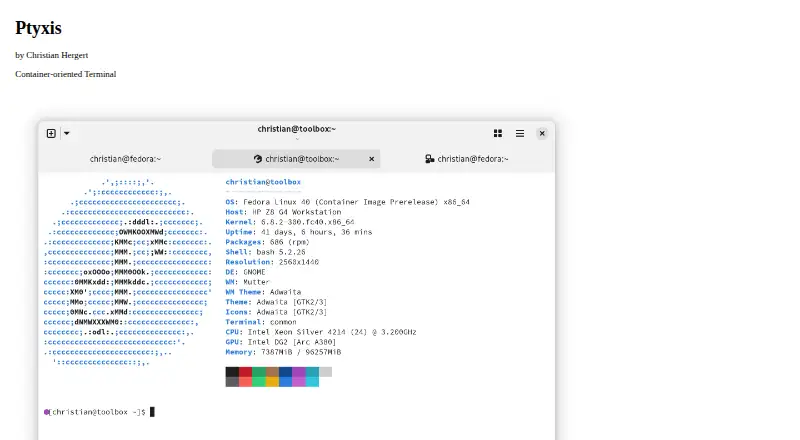This screenshot has height=440, width=800.
Task: Click the DE GNOME line
Action: click(245, 272)
